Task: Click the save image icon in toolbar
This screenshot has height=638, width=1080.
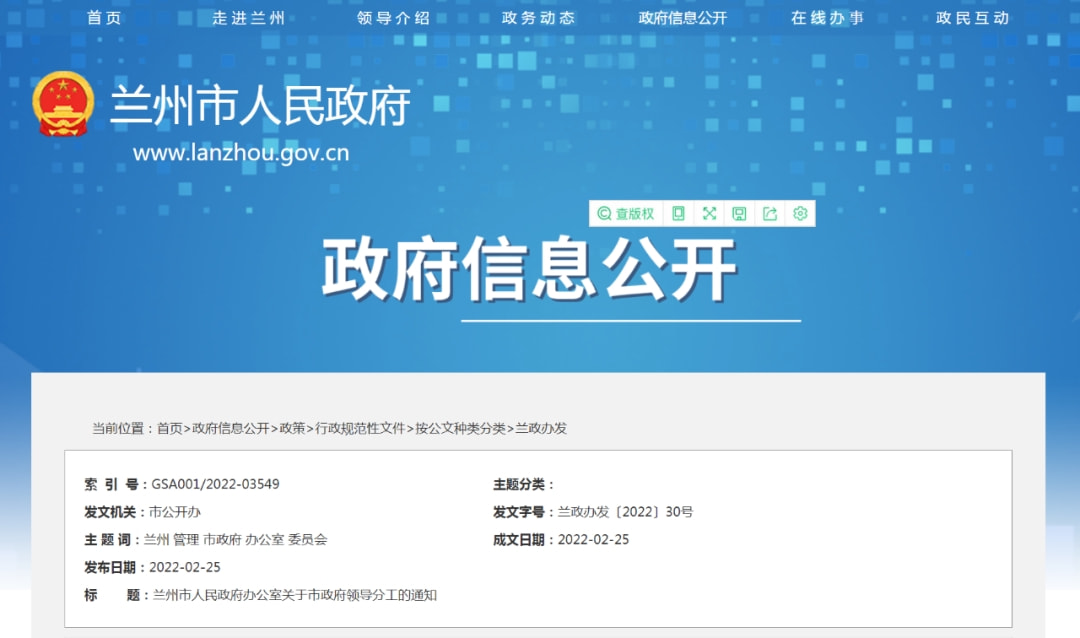Action: 739,213
